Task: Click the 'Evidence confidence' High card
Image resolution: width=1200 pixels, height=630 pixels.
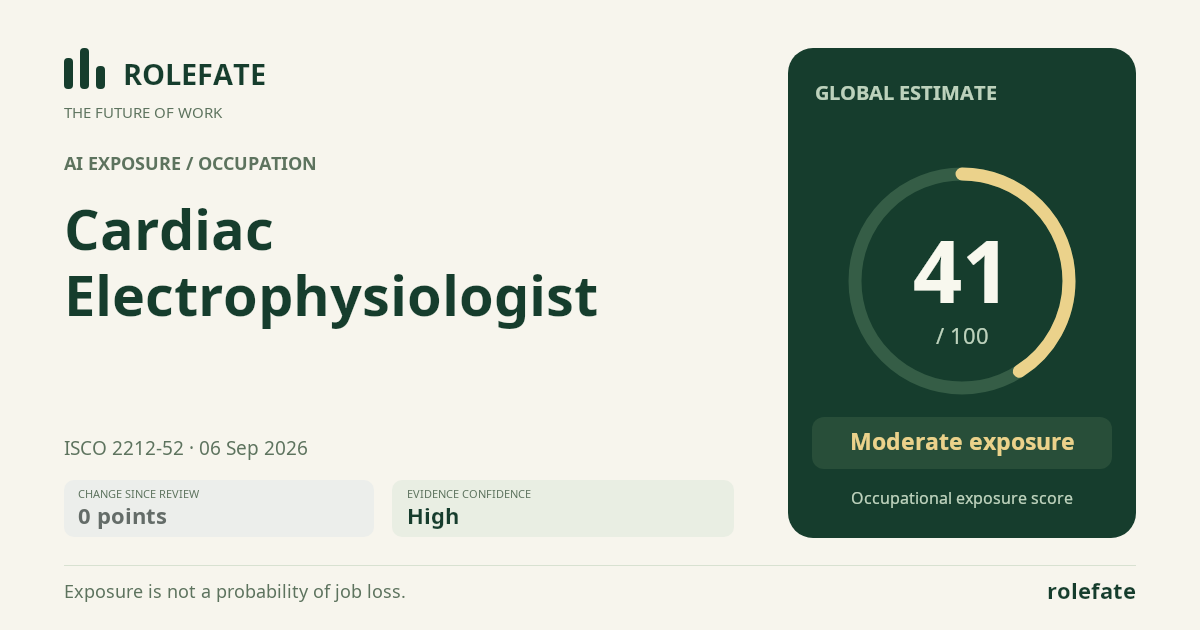Action: click(x=563, y=508)
